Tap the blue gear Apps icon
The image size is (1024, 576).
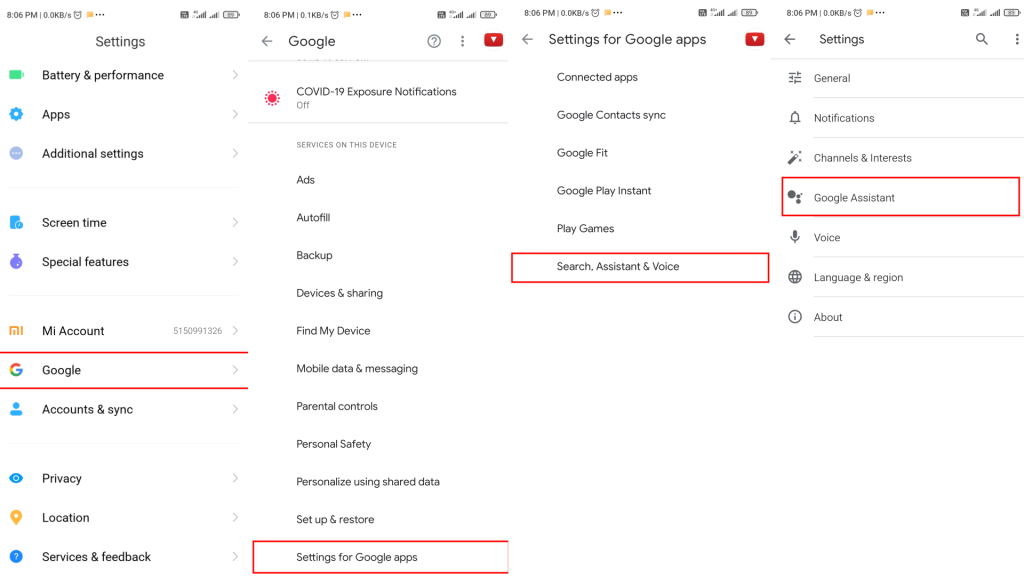click(x=16, y=114)
